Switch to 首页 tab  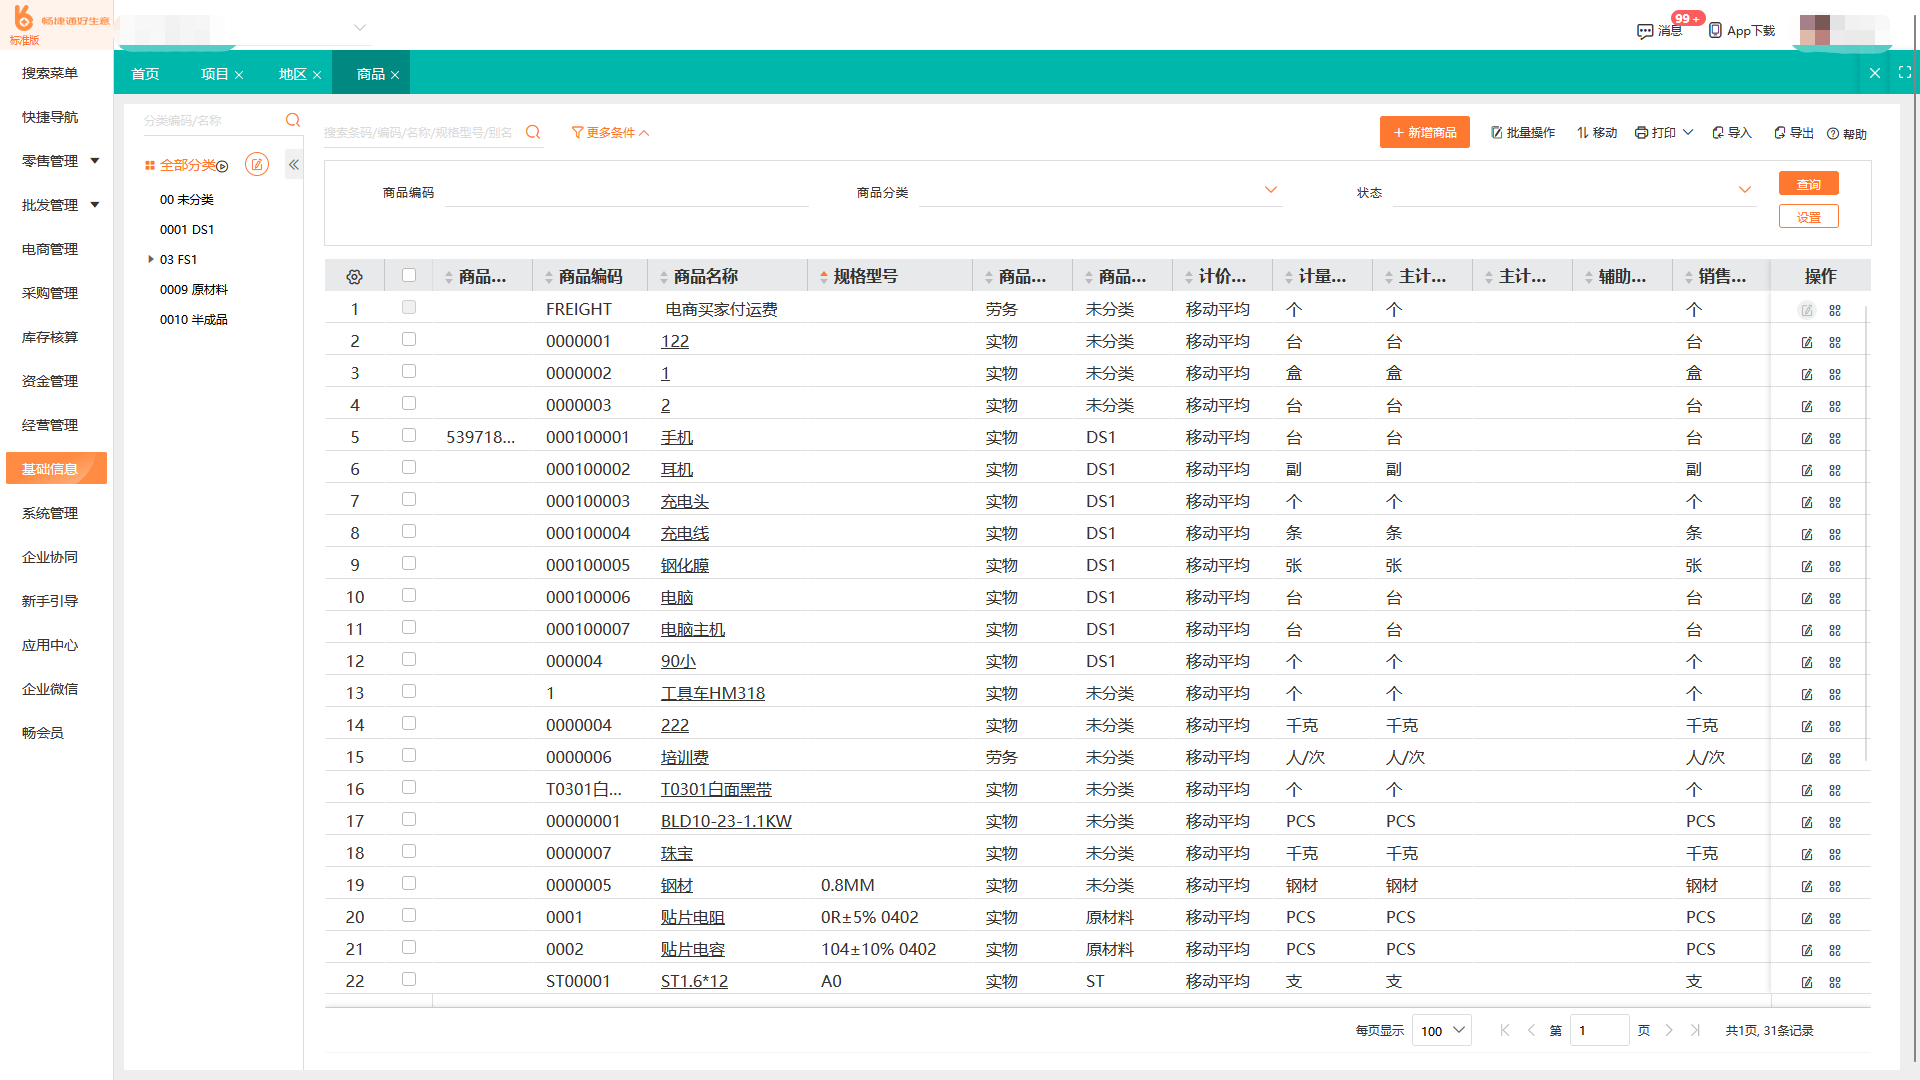click(x=145, y=74)
